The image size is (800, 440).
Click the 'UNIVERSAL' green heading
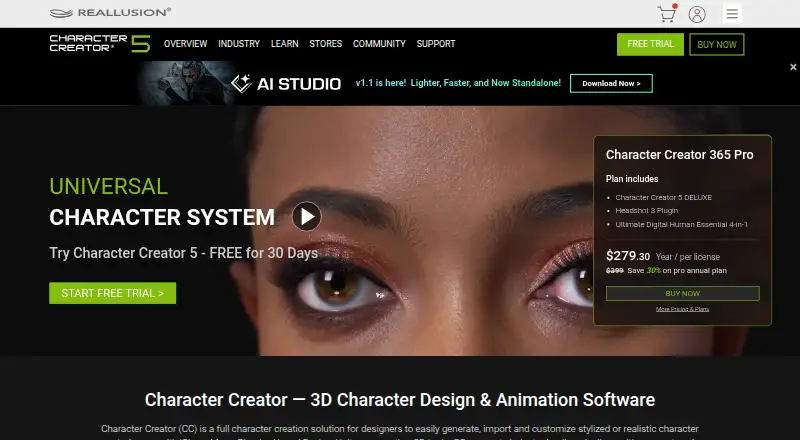tap(108, 186)
